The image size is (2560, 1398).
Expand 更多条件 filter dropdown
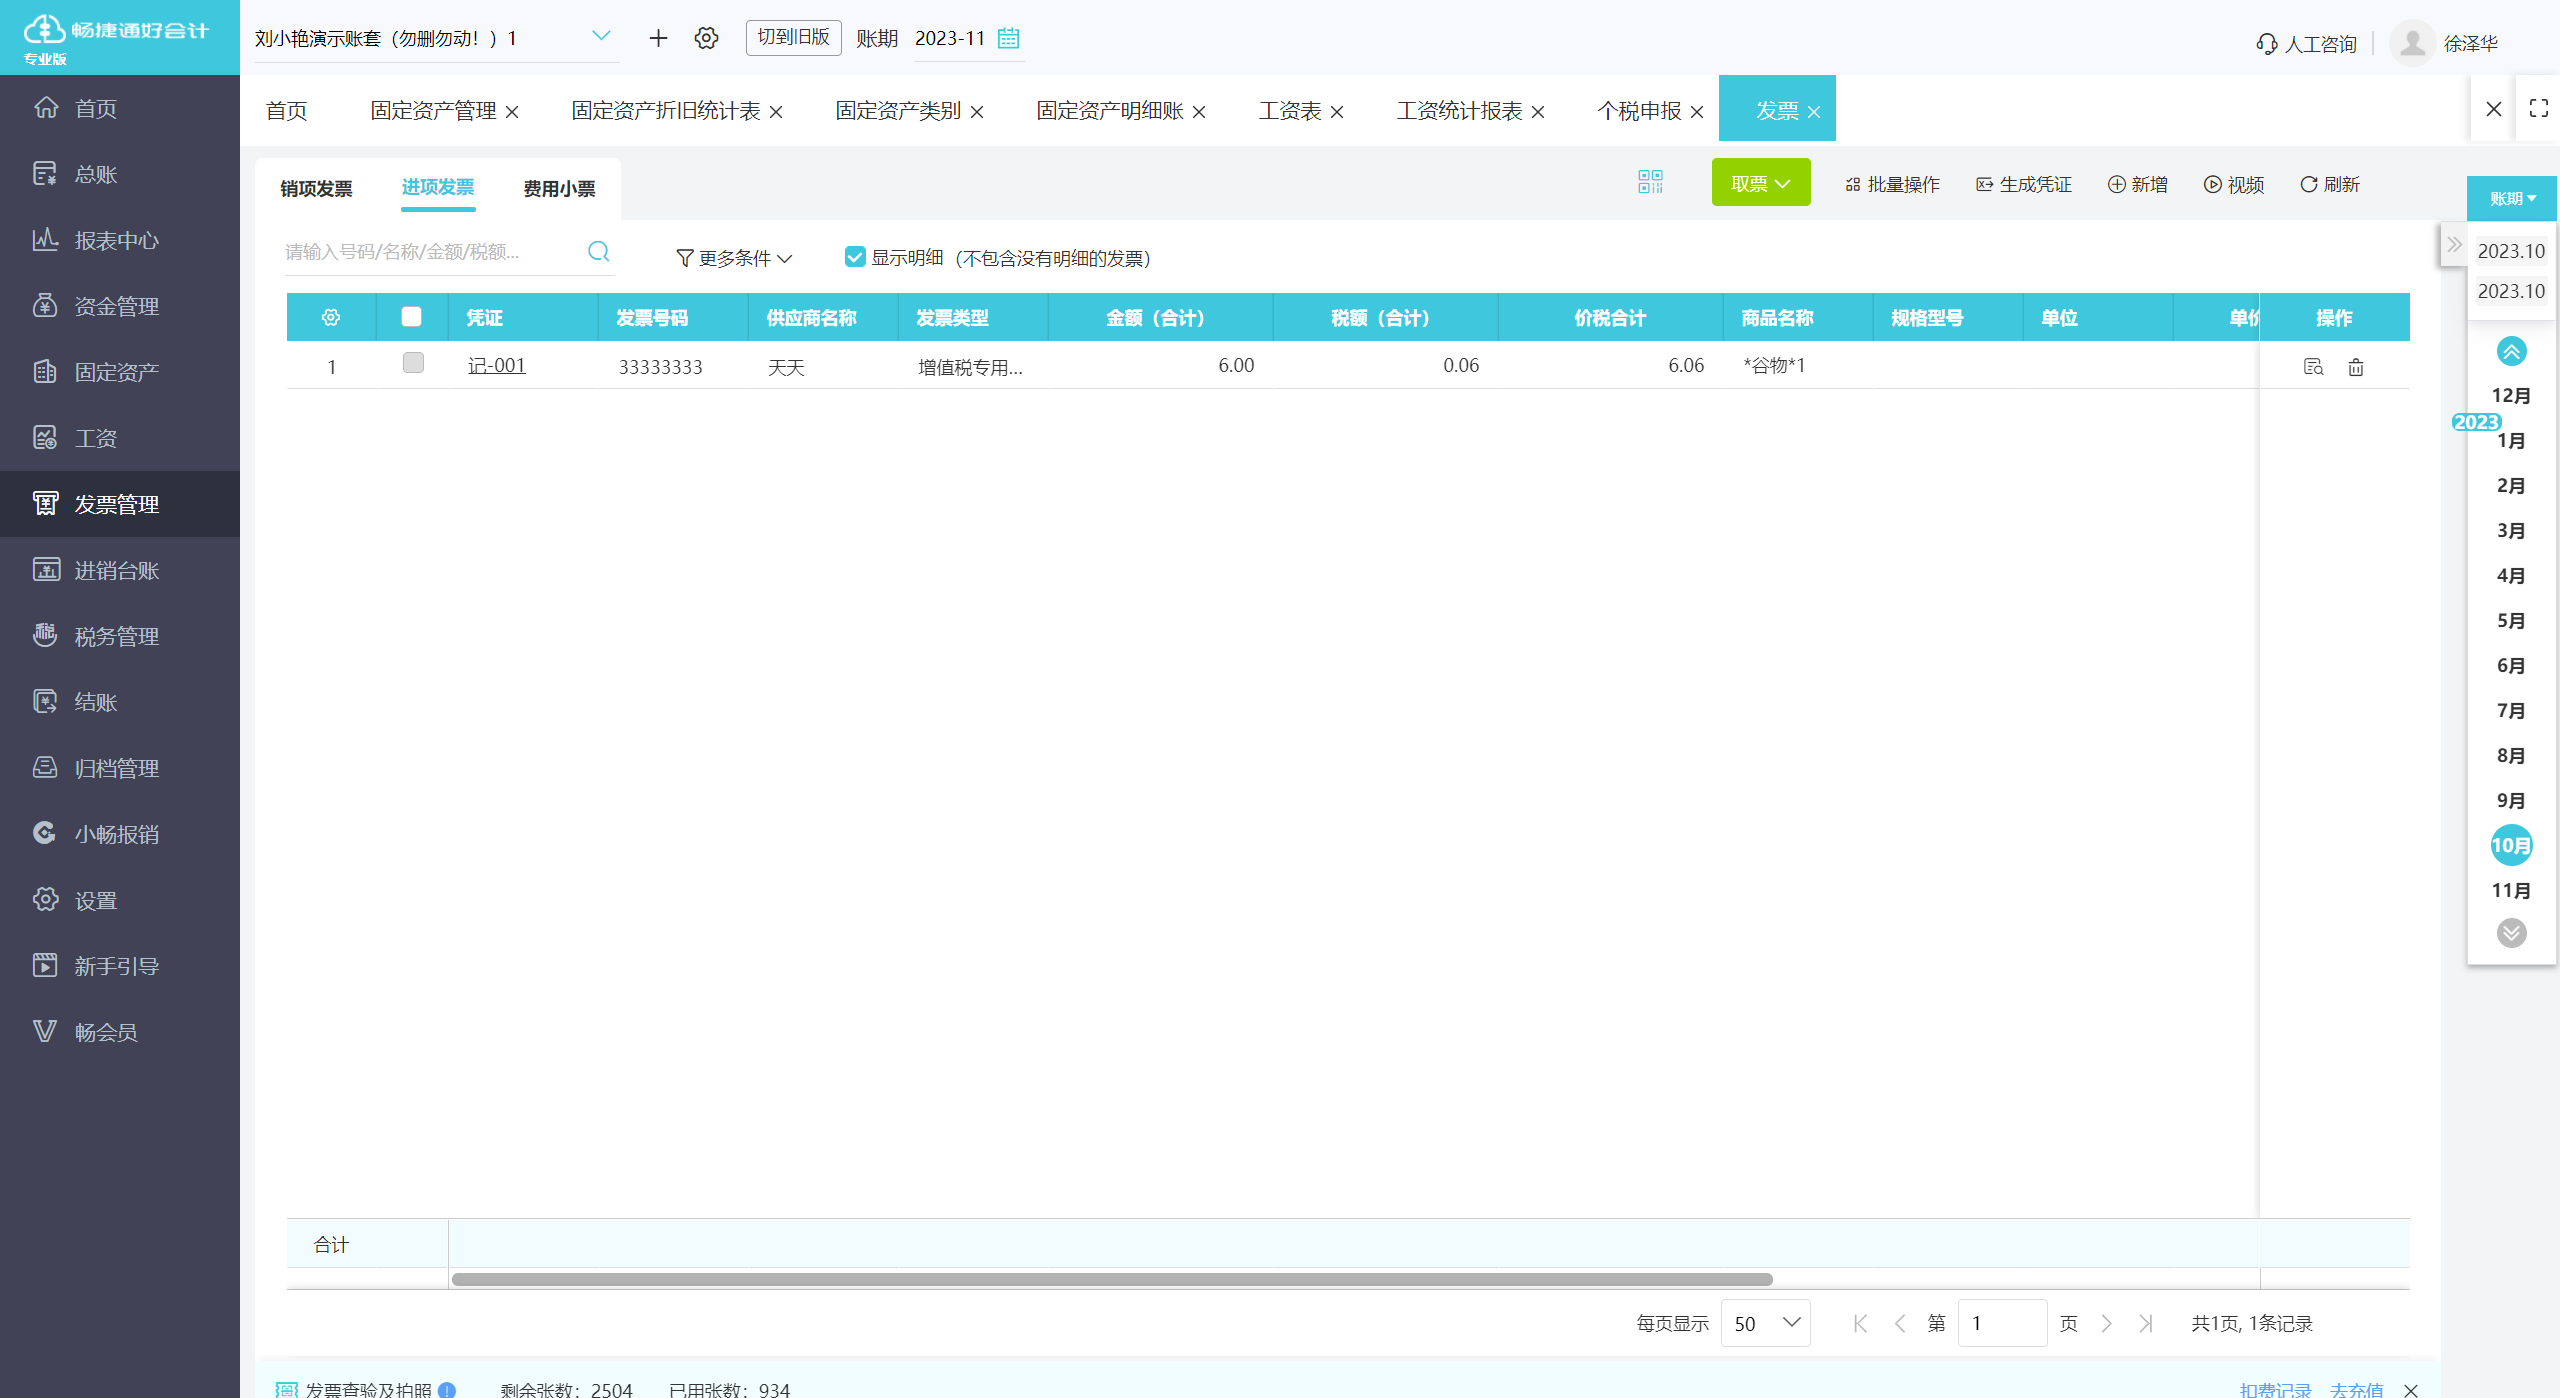pyautogui.click(x=732, y=258)
